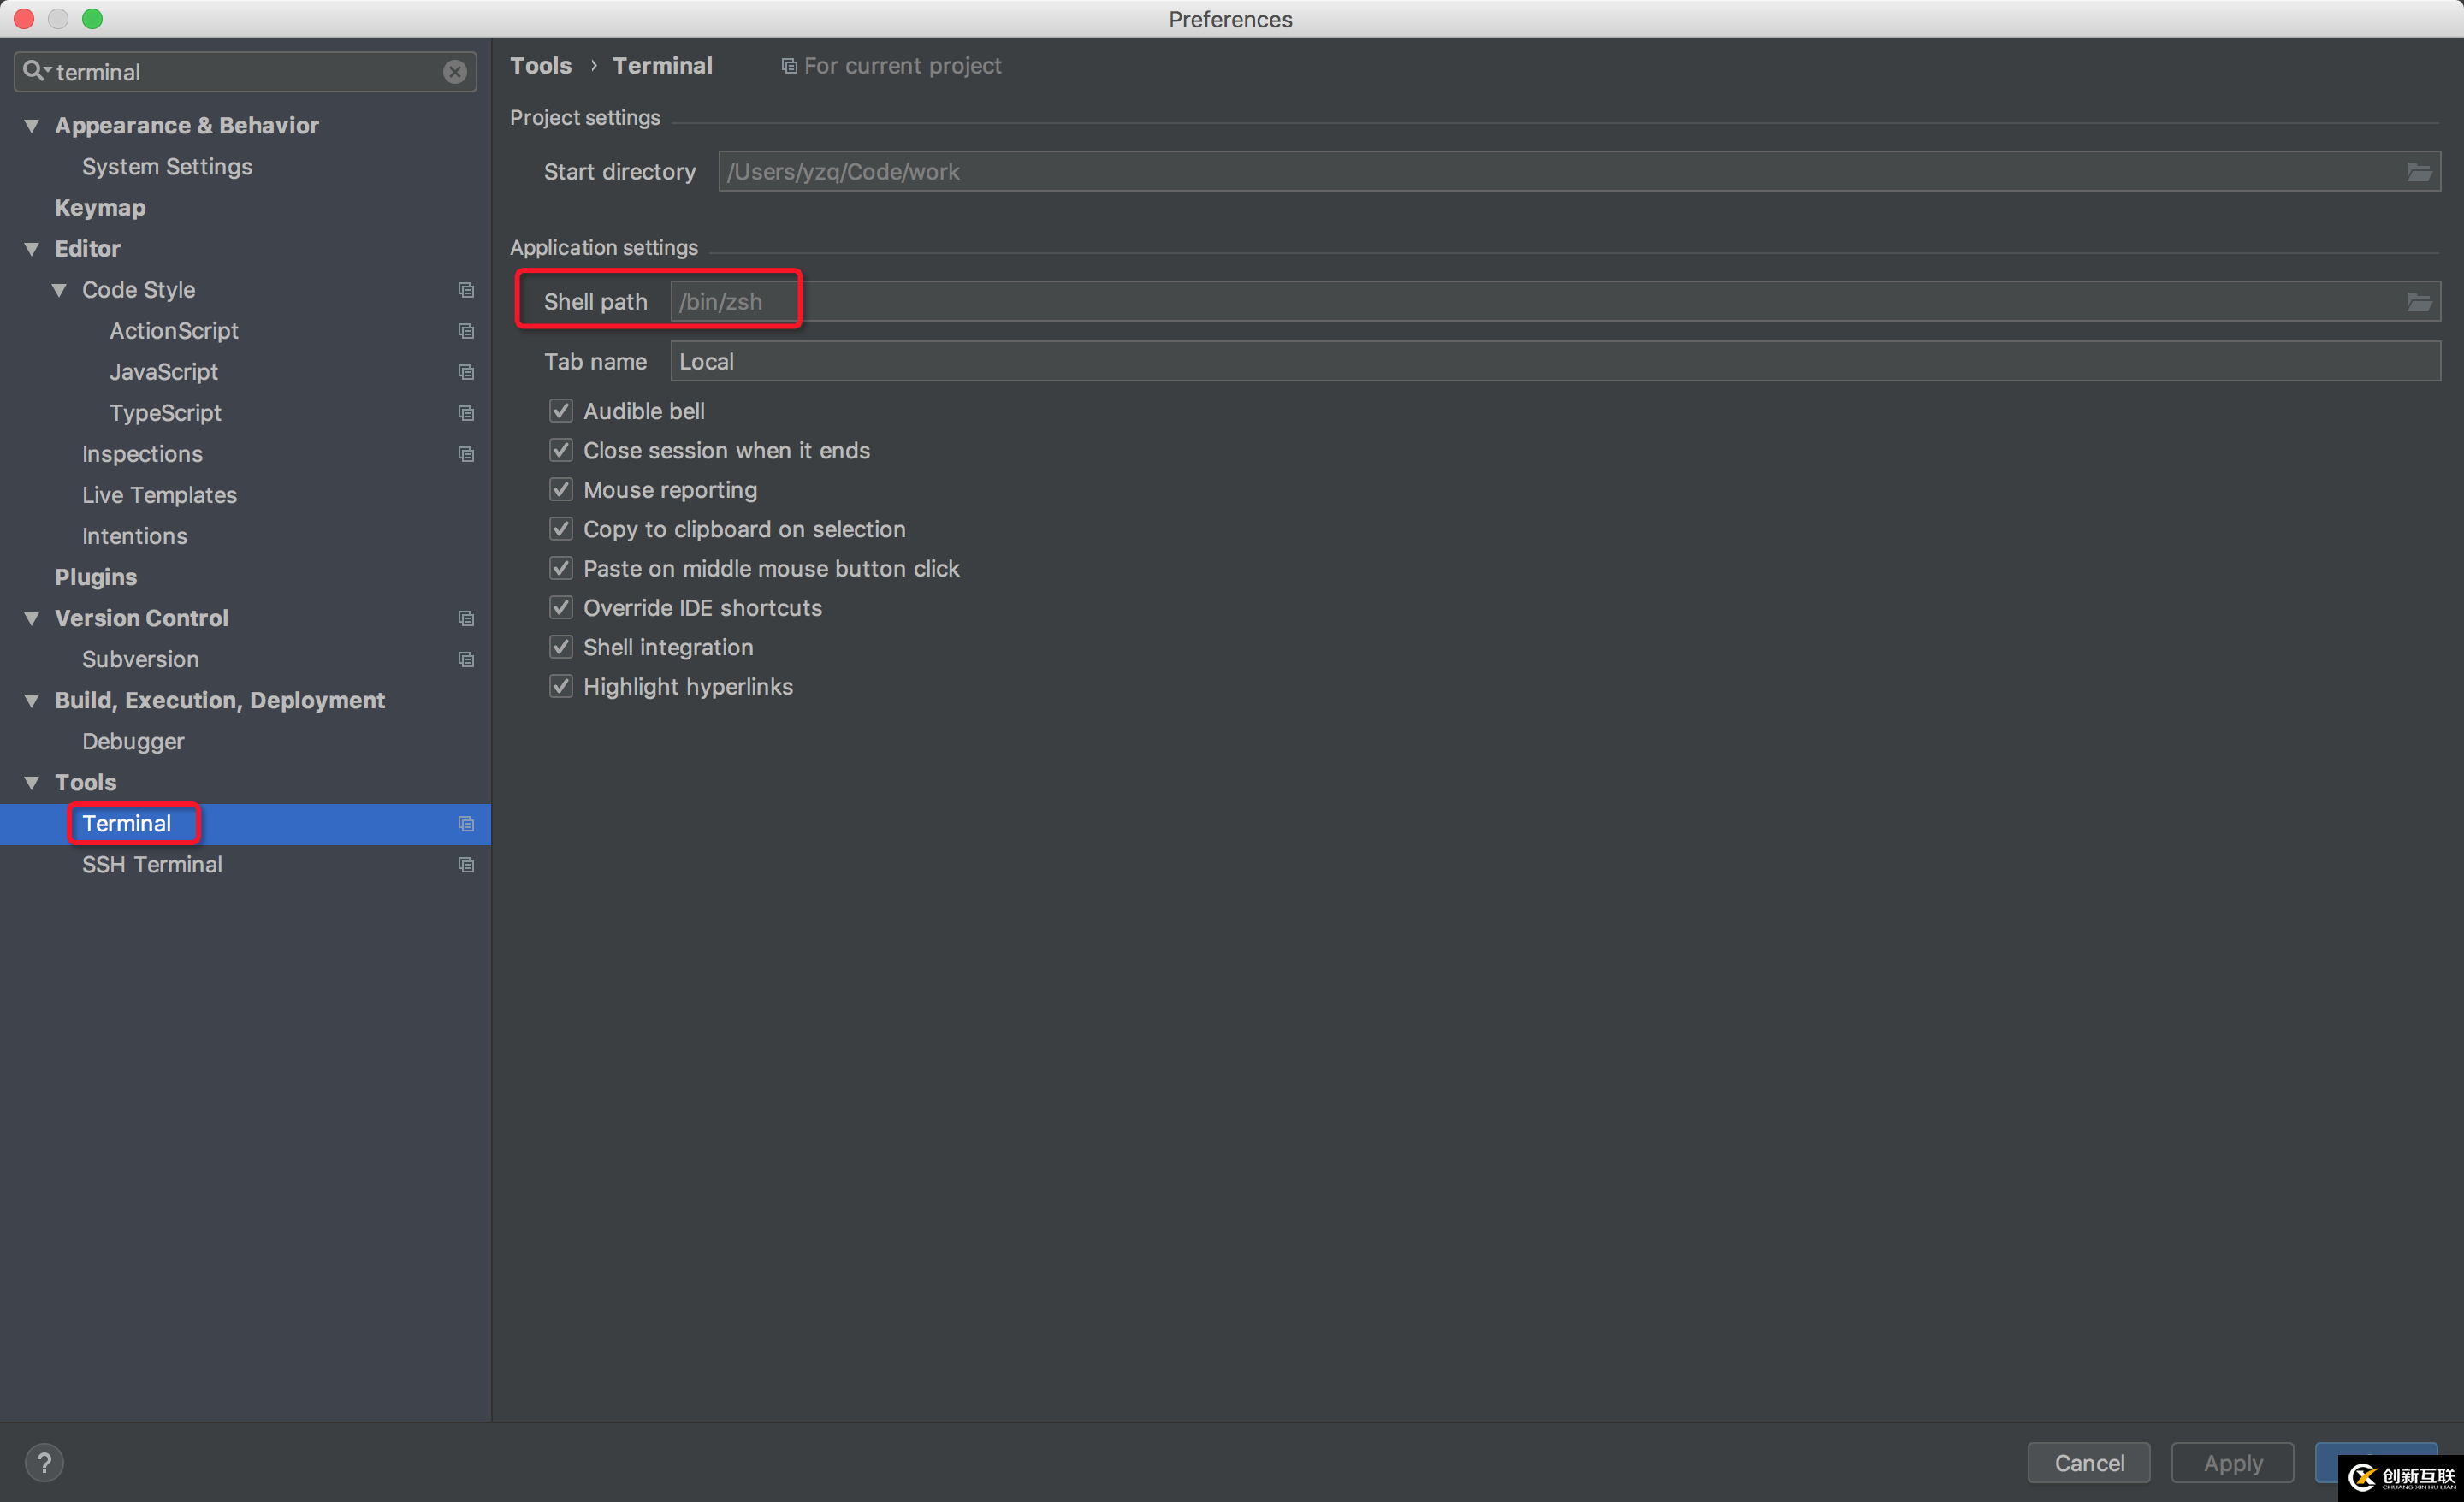This screenshot has height=1502, width=2464.
Task: Collapse the Appearance & Behavior section
Action: tap(32, 125)
